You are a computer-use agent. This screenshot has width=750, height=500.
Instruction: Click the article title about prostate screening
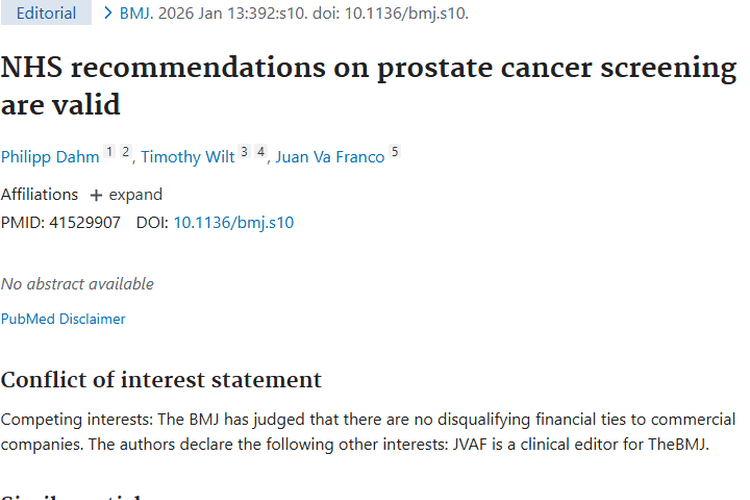pyautogui.click(x=368, y=86)
